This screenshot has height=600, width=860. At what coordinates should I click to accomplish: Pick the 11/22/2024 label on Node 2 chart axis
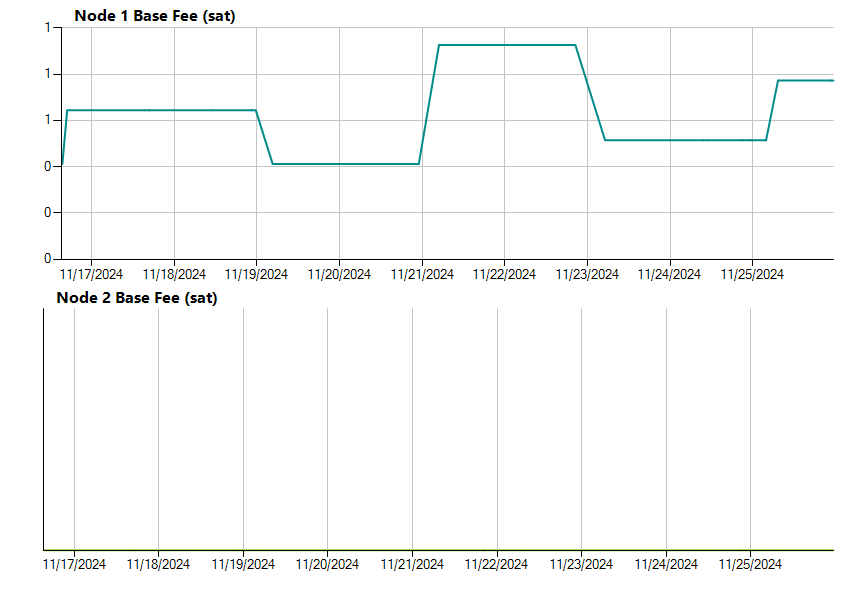[x=496, y=565]
